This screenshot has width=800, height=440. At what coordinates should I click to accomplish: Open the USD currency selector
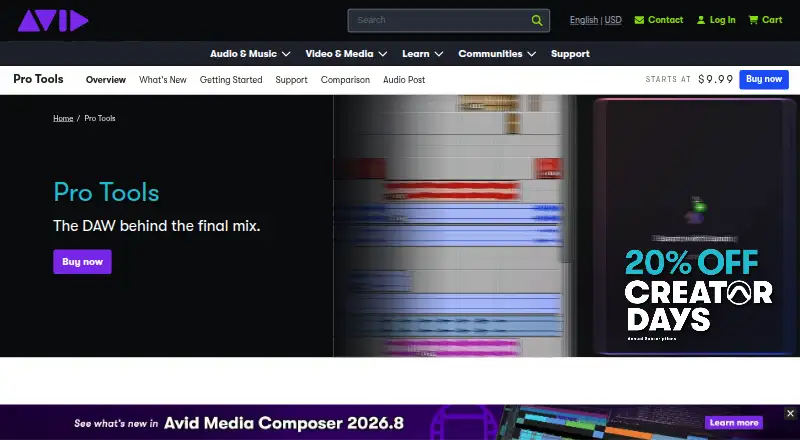[613, 20]
